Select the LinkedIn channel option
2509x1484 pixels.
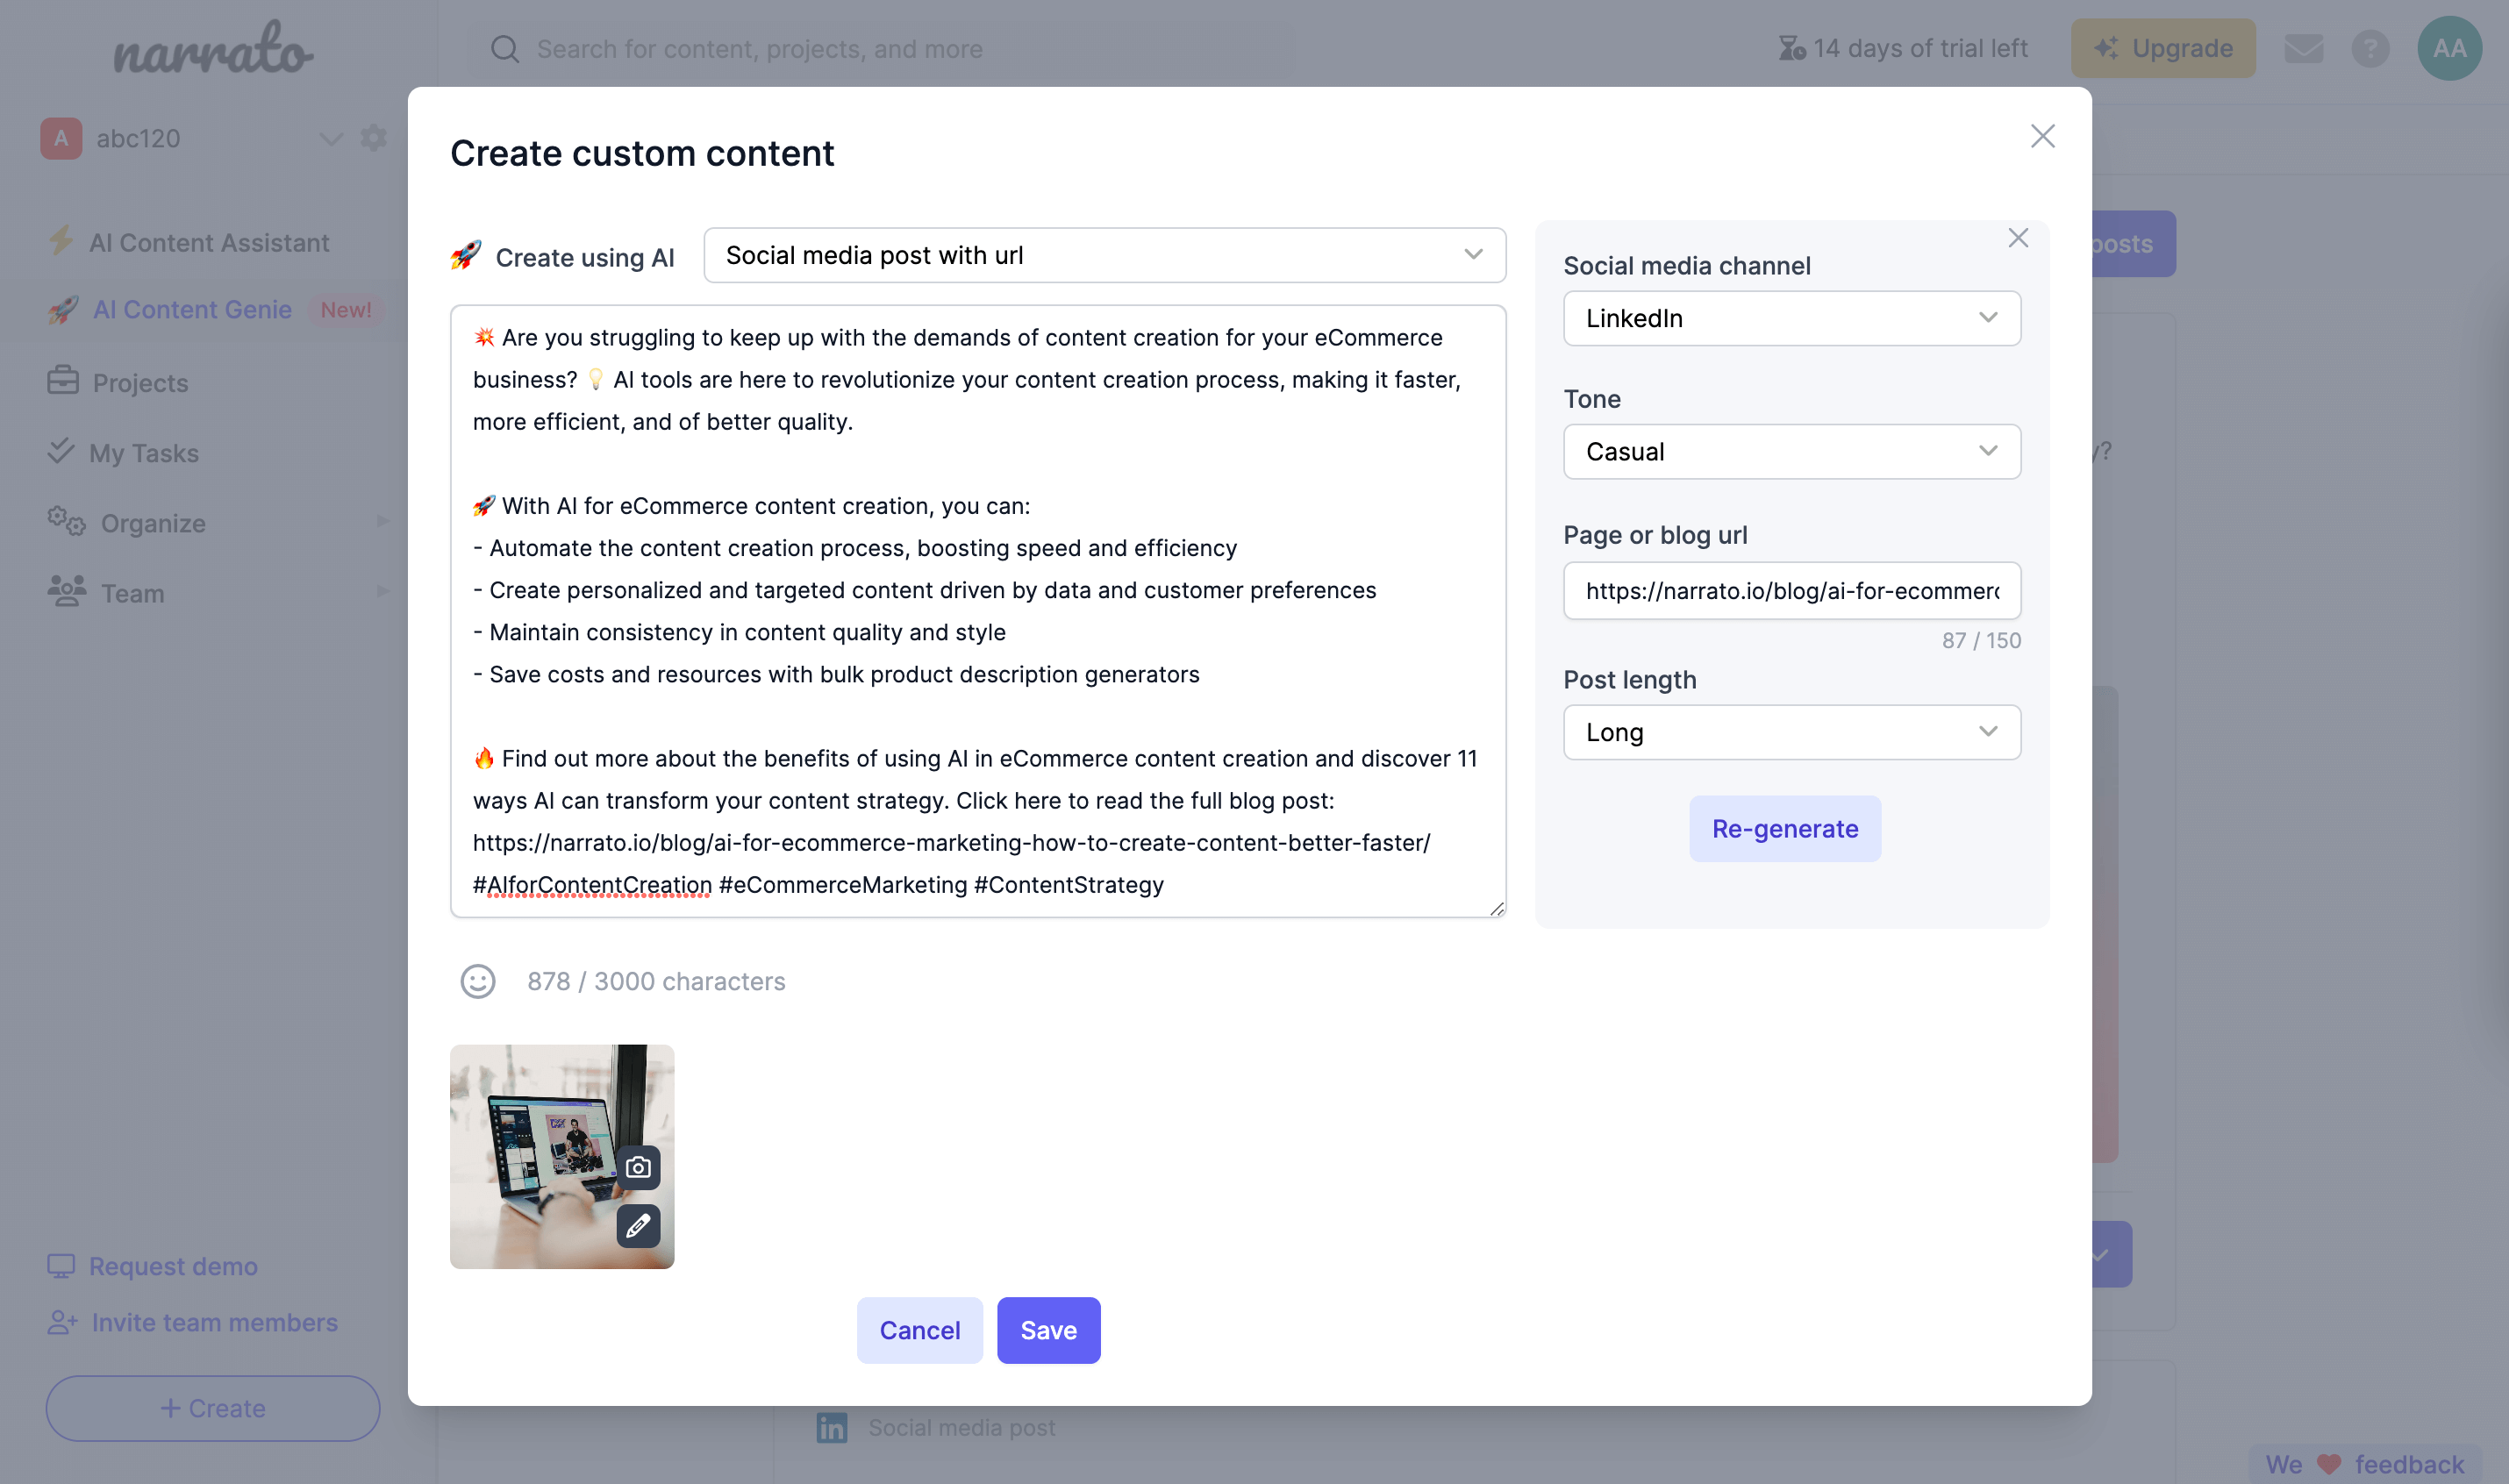(1790, 318)
